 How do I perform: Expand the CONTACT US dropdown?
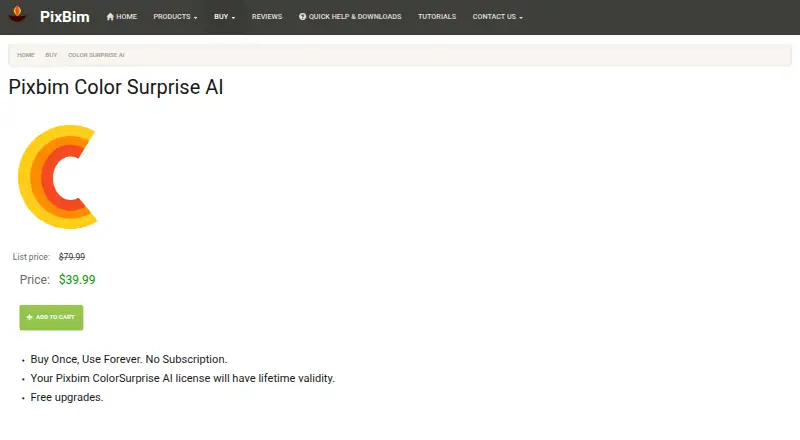click(497, 17)
